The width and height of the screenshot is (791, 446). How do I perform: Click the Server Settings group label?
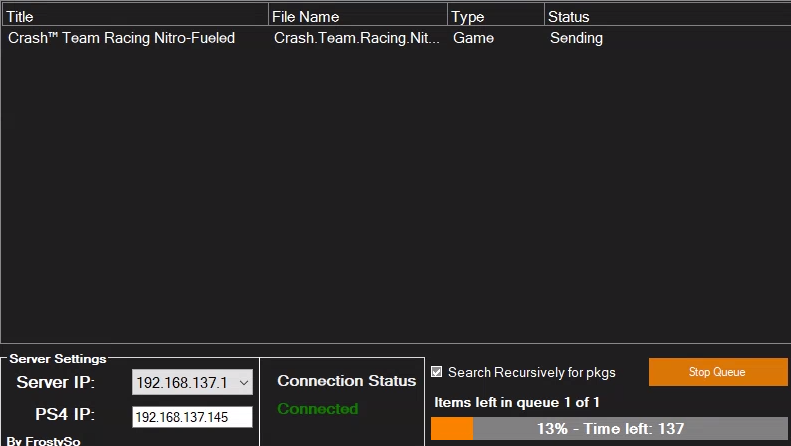[x=58, y=359]
